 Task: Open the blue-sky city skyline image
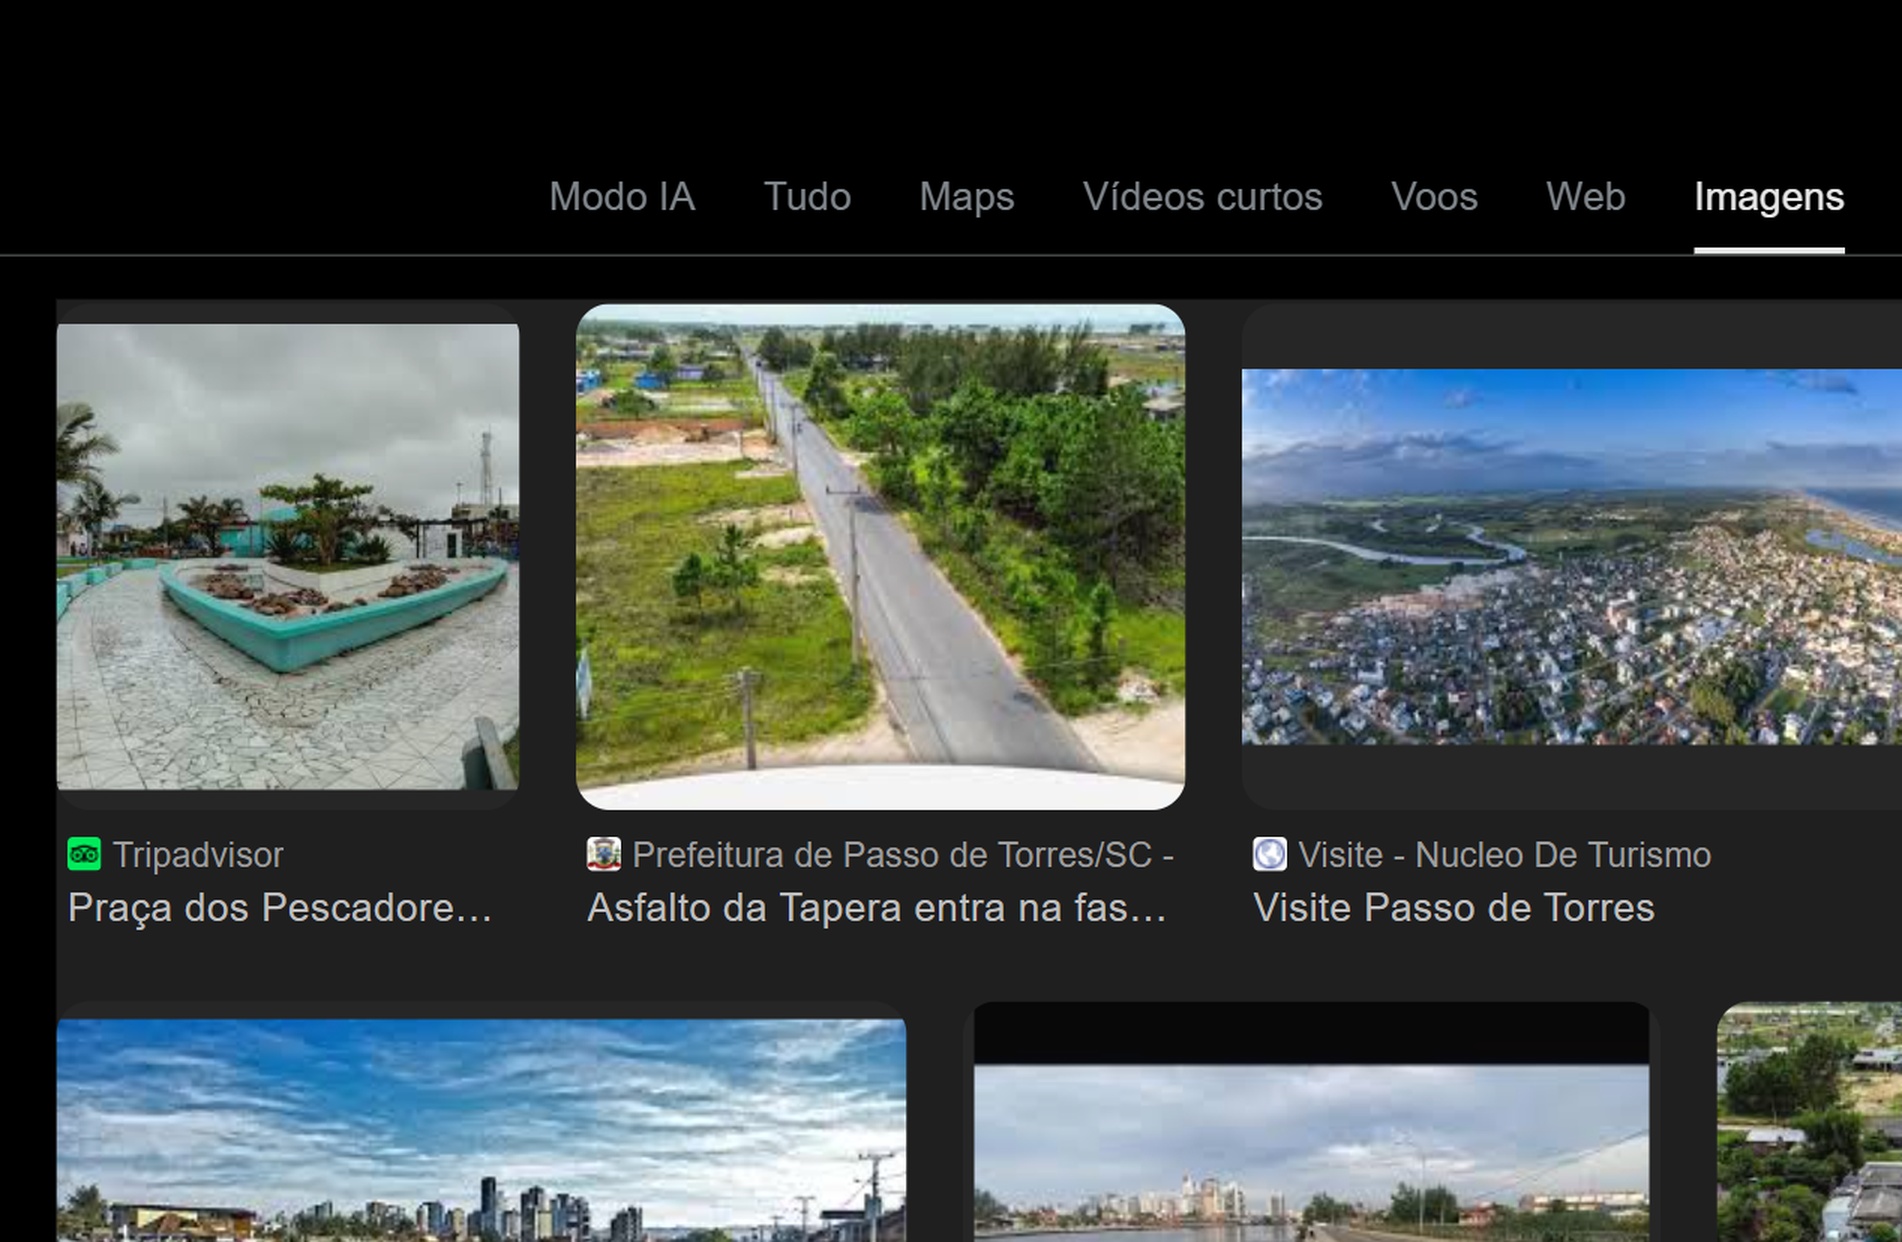click(481, 1130)
